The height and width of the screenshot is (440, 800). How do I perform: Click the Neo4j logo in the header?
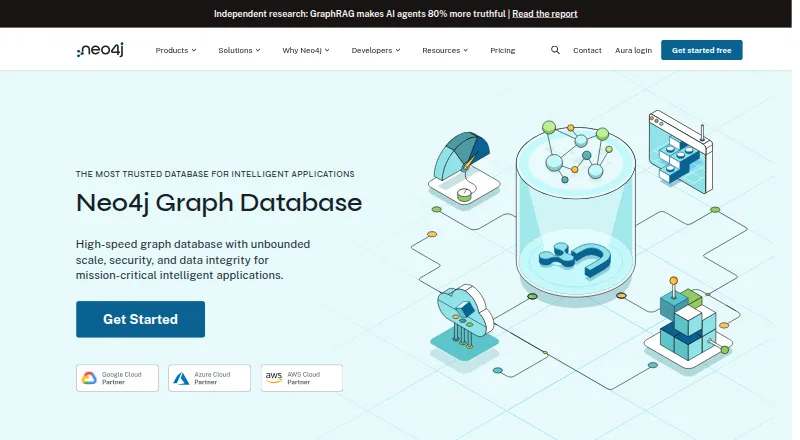pos(100,50)
